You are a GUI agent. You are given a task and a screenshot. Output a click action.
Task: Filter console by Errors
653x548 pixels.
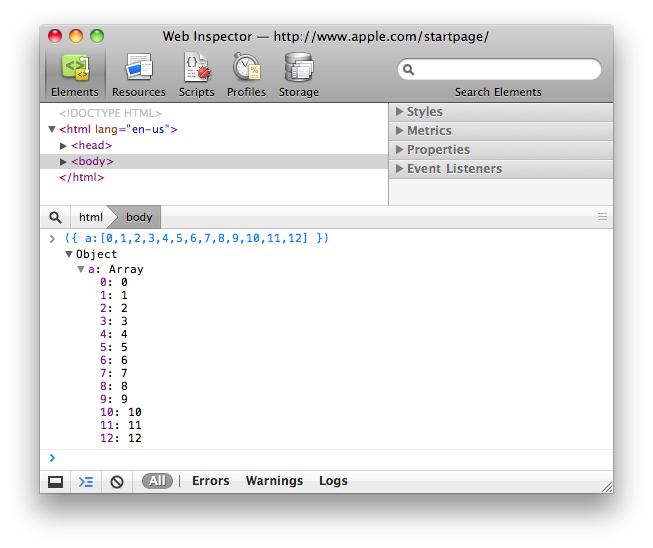point(211,481)
